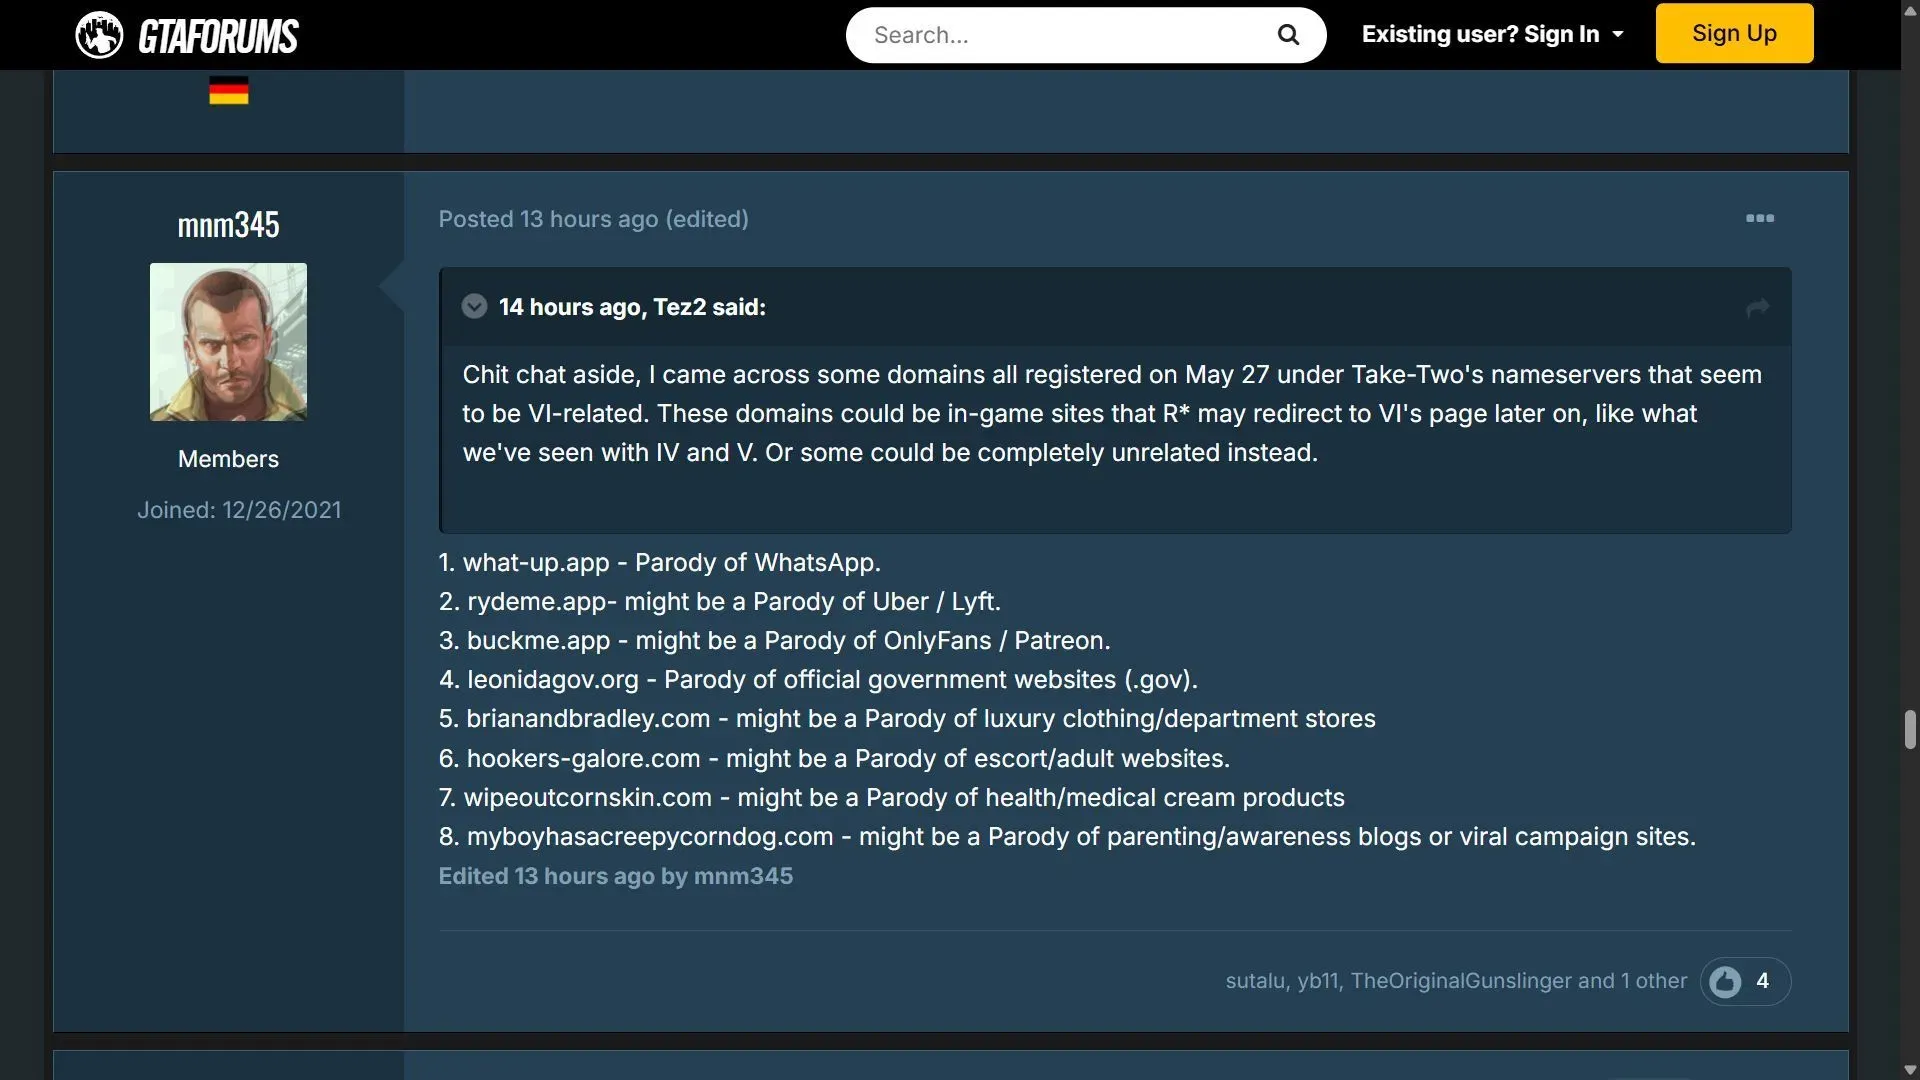
Task: Click the German flag icon
Action: point(228,91)
